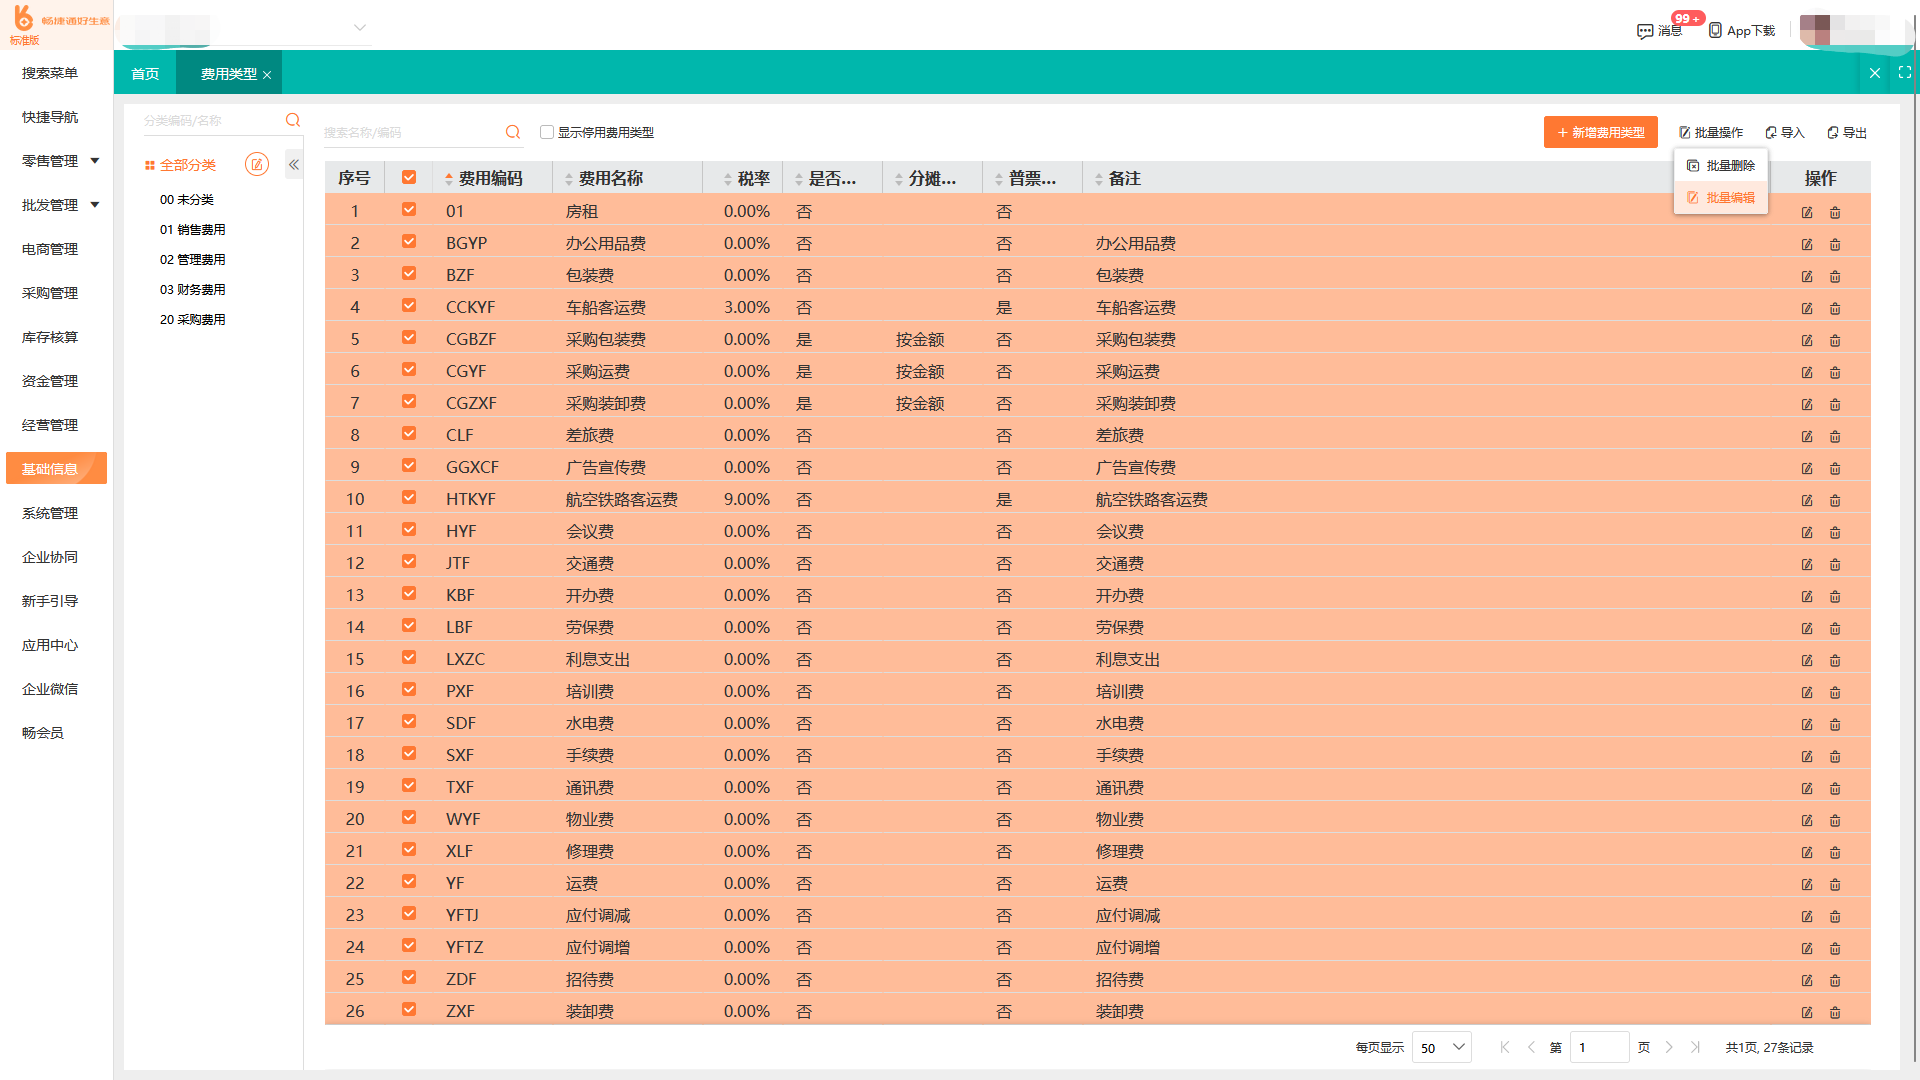Click next page navigation arrow
Image resolution: width=1920 pixels, height=1080 pixels.
coord(1663,1048)
